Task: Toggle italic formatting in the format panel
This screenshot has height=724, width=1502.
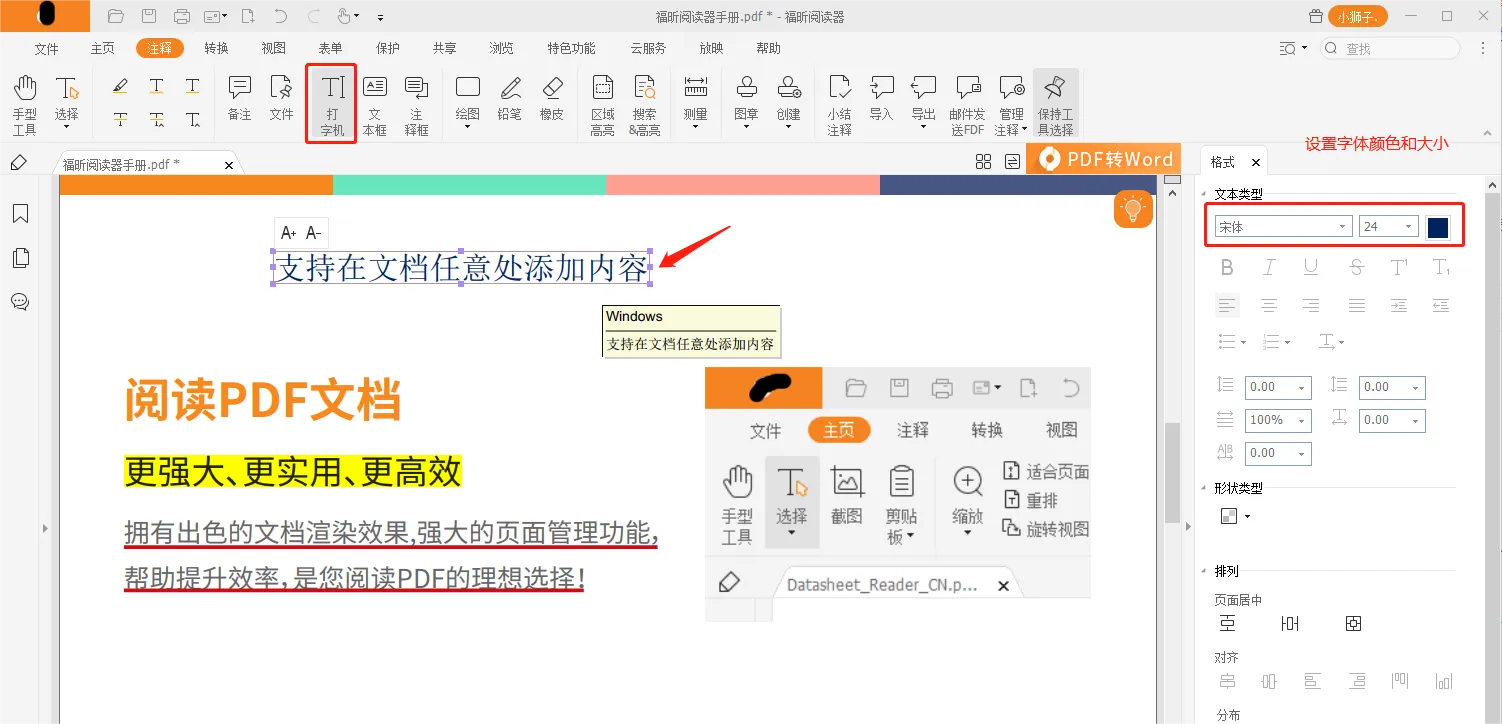Action: pyautogui.click(x=1269, y=267)
